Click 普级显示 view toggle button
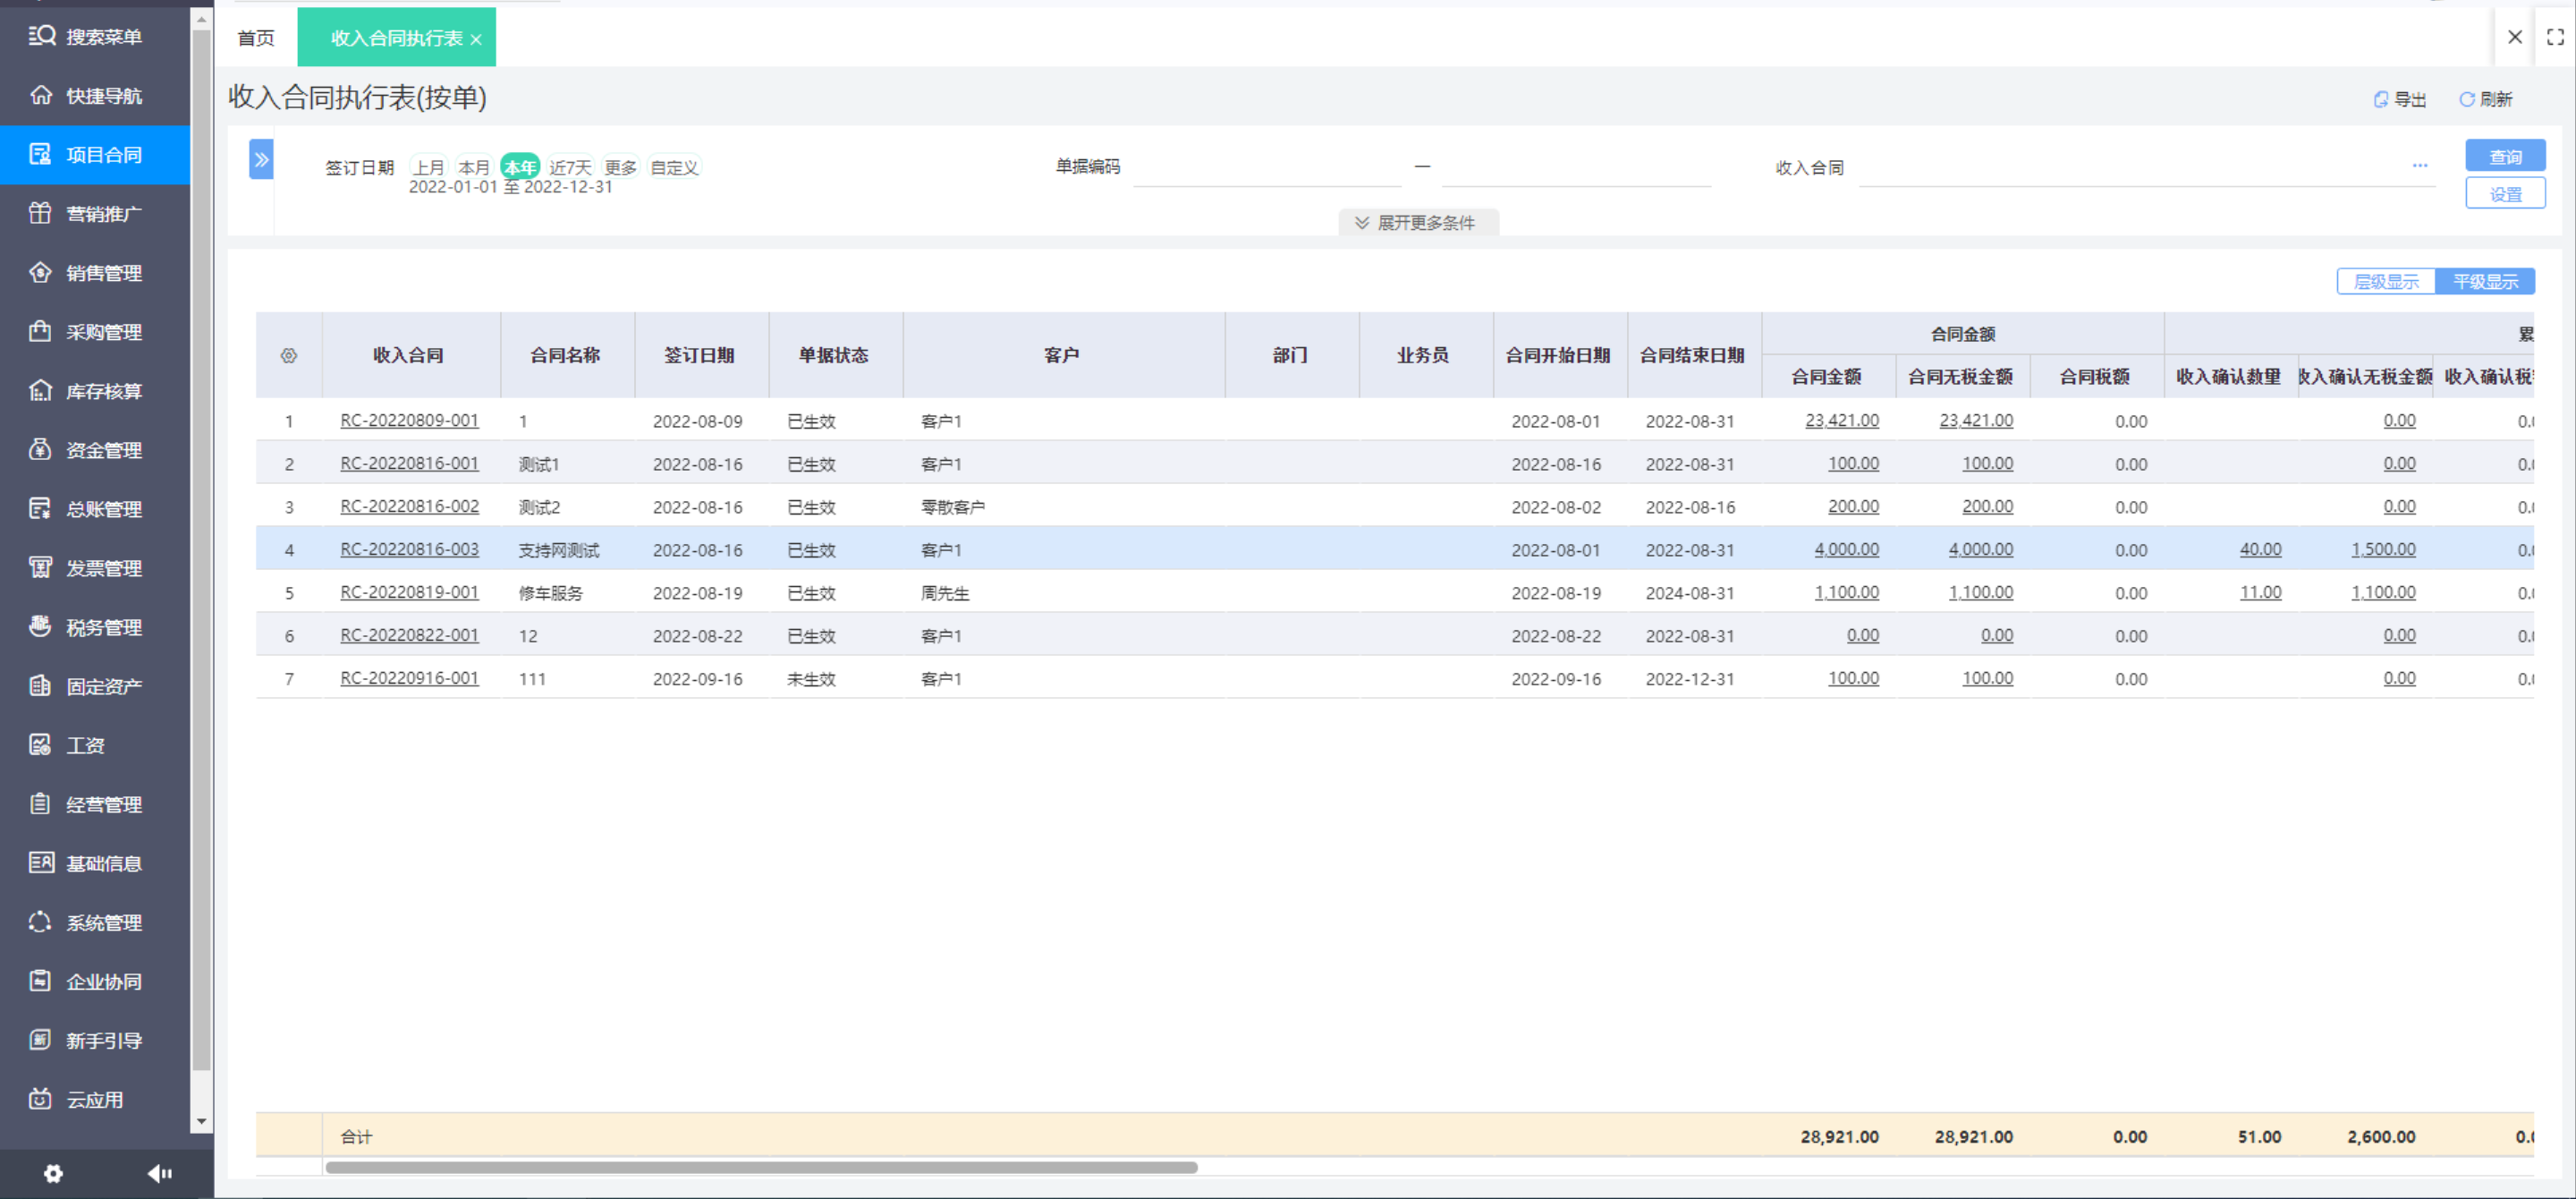The width and height of the screenshot is (2576, 1199). 2482,281
